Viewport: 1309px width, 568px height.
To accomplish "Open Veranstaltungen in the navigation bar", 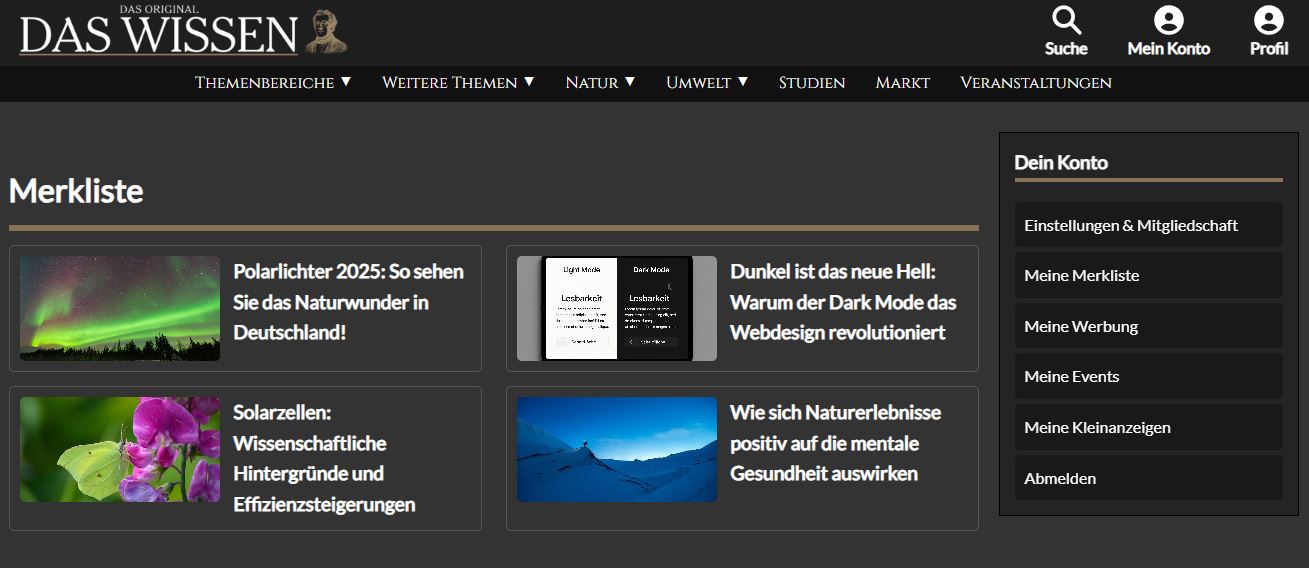I will pyautogui.click(x=1035, y=83).
